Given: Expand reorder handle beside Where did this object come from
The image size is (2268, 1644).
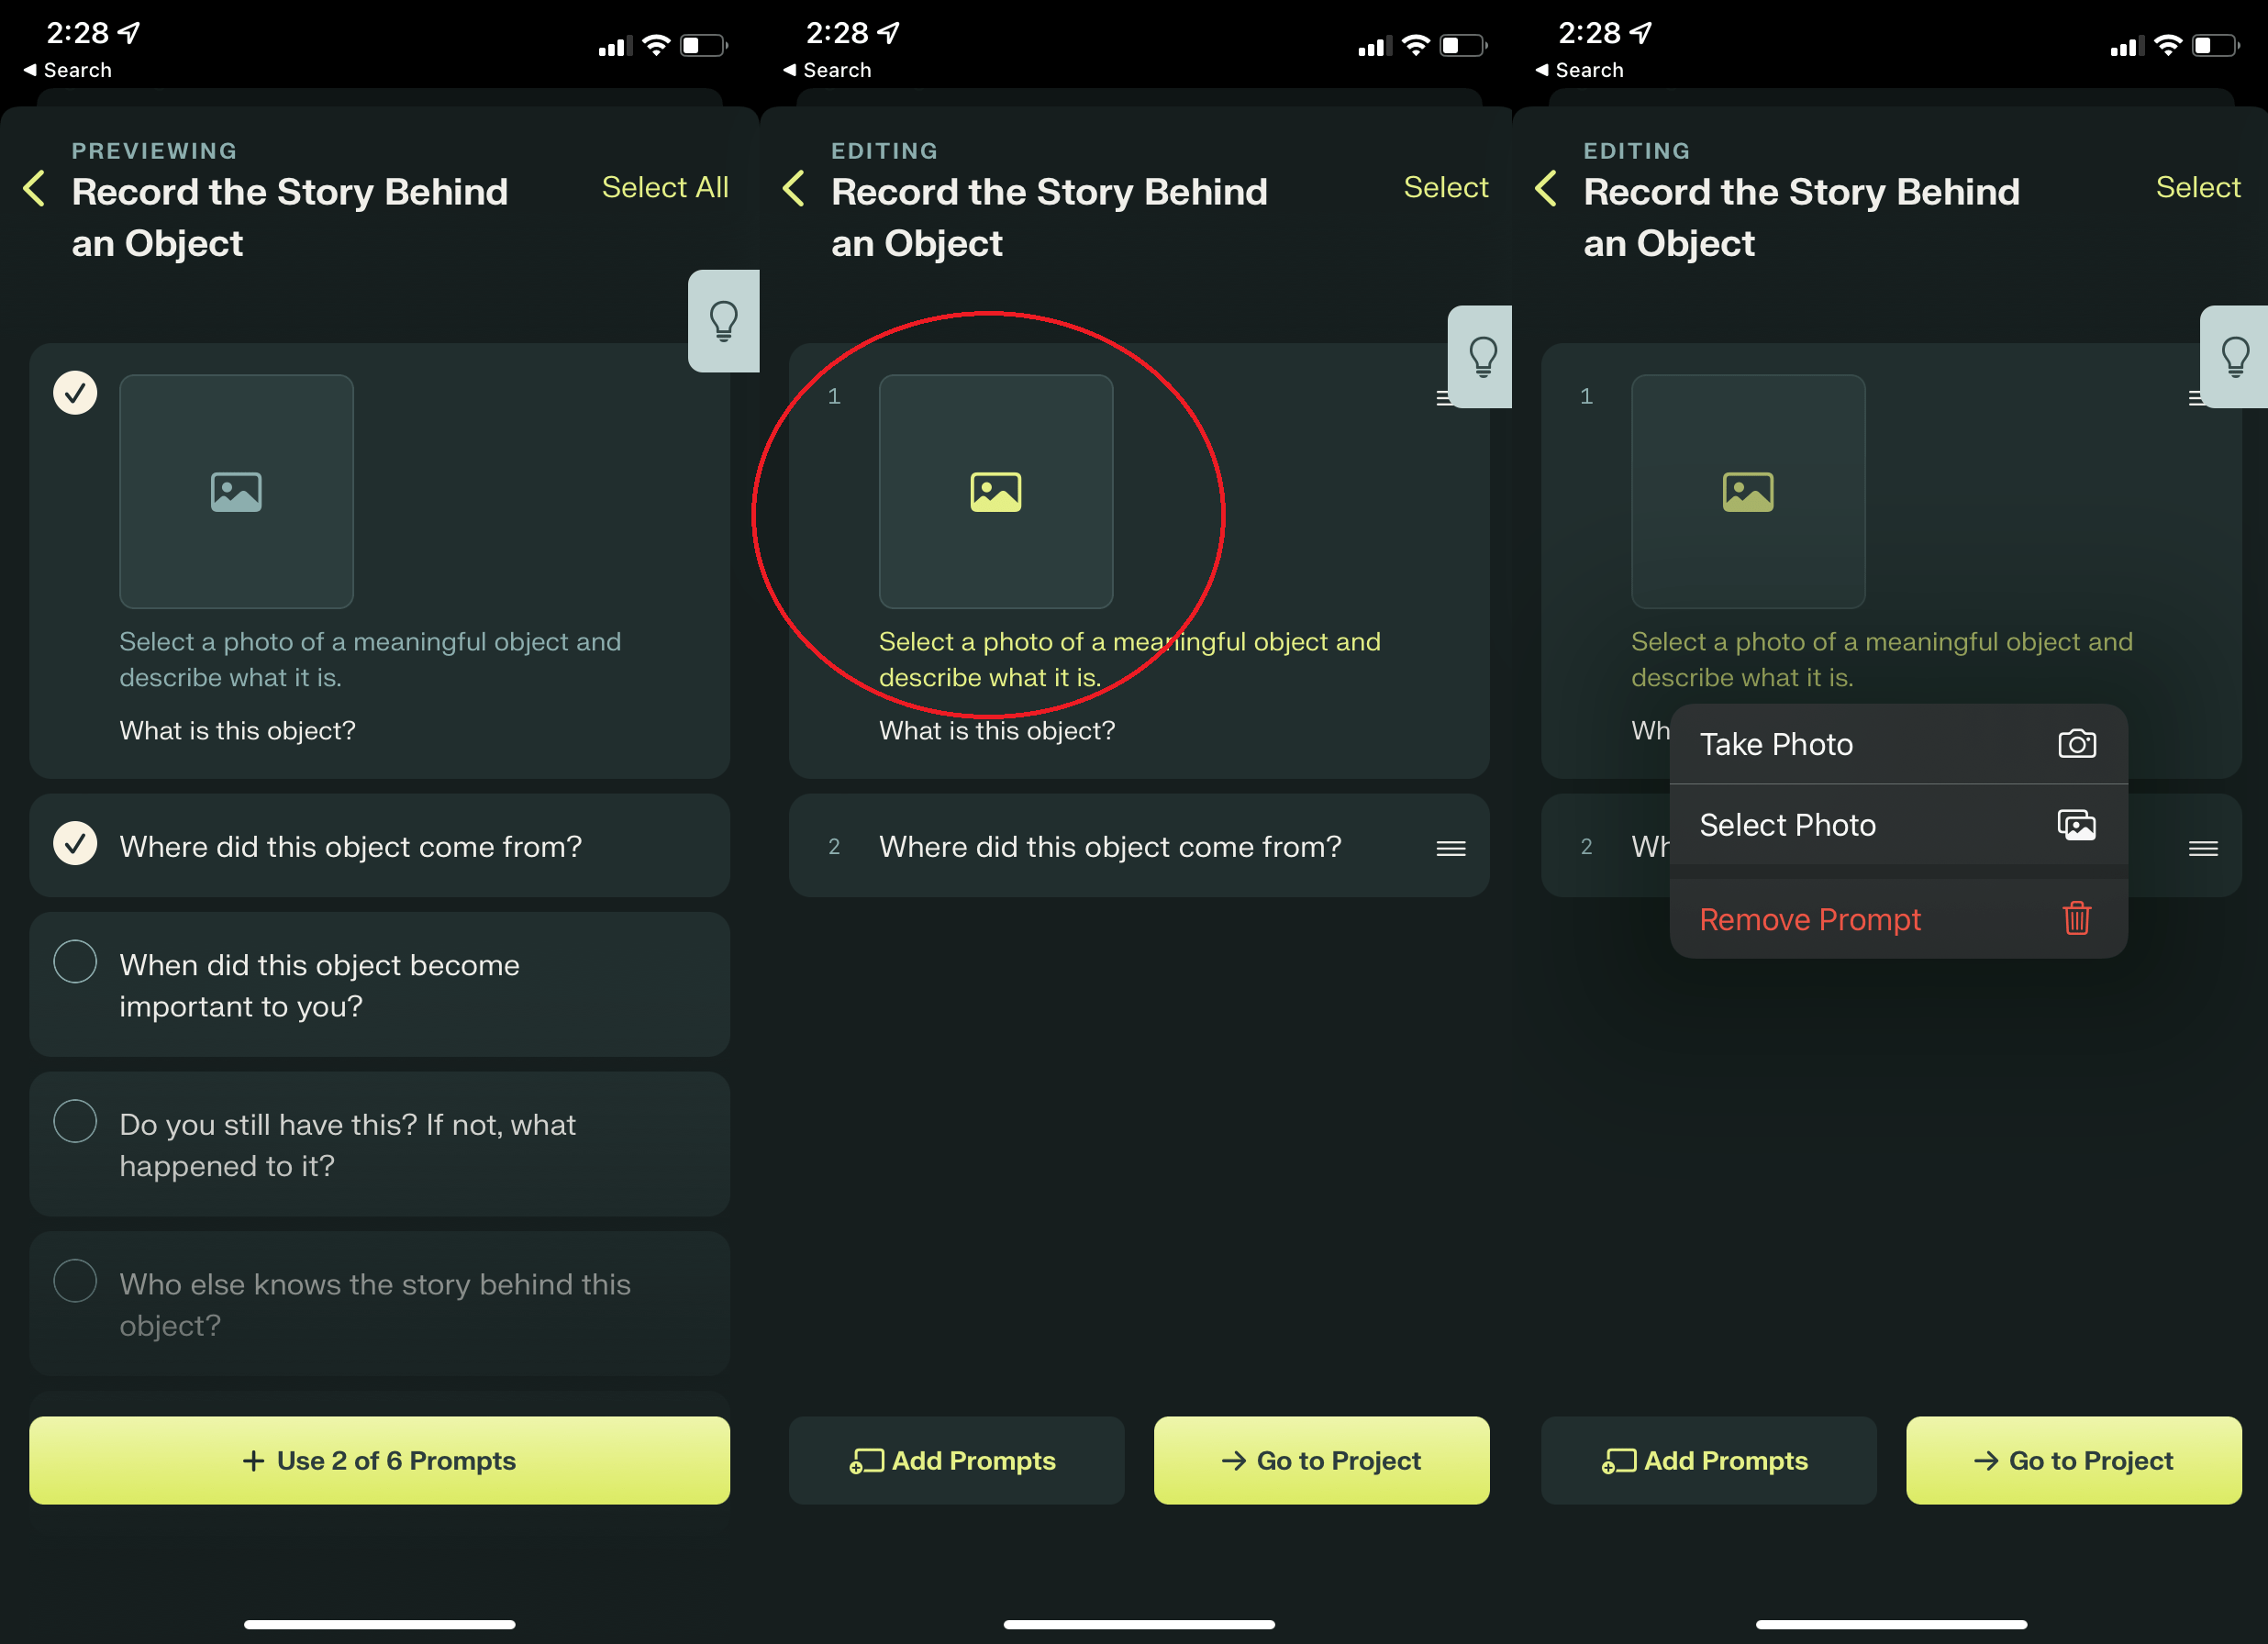Looking at the screenshot, I should pyautogui.click(x=1450, y=849).
